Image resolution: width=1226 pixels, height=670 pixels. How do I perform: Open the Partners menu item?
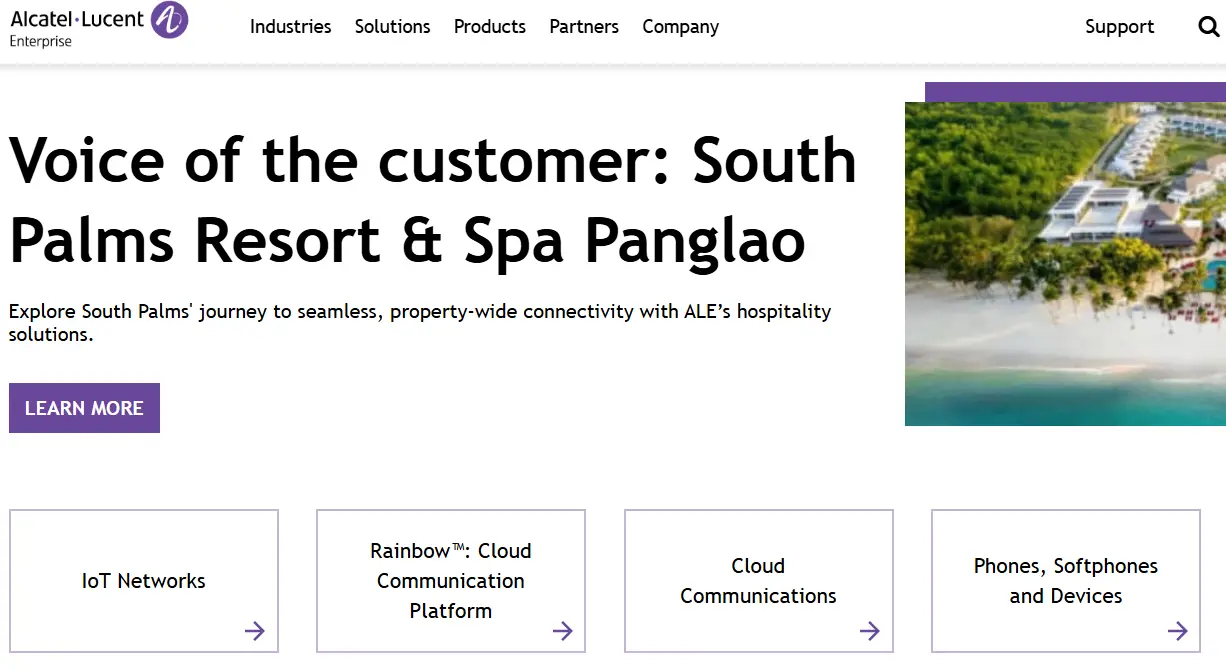coord(584,27)
